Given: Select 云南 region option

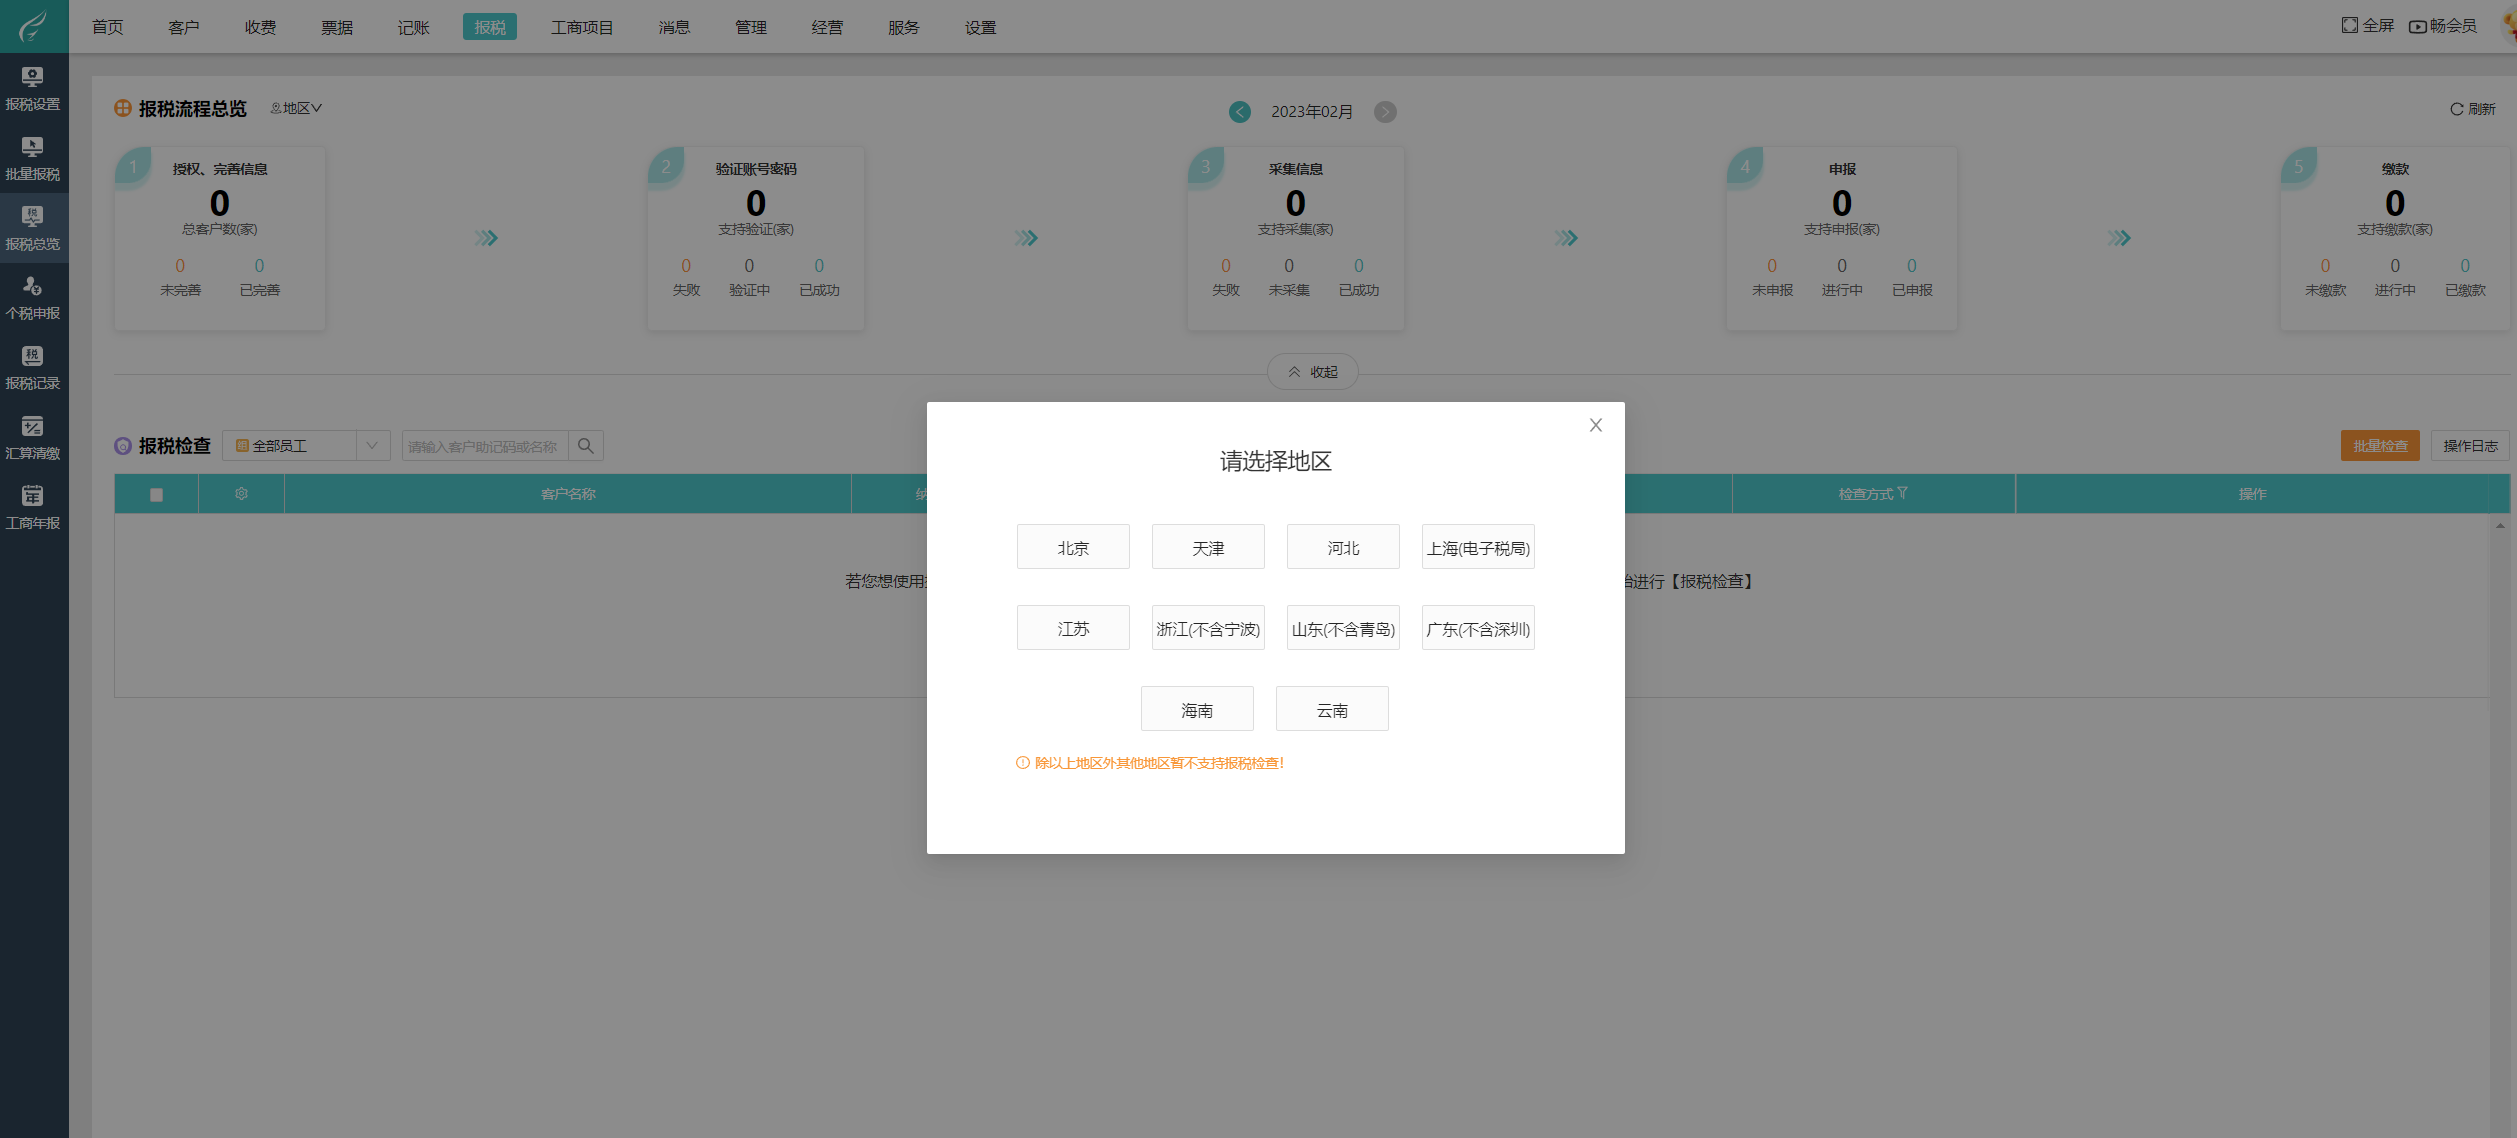Looking at the screenshot, I should click(x=1332, y=709).
